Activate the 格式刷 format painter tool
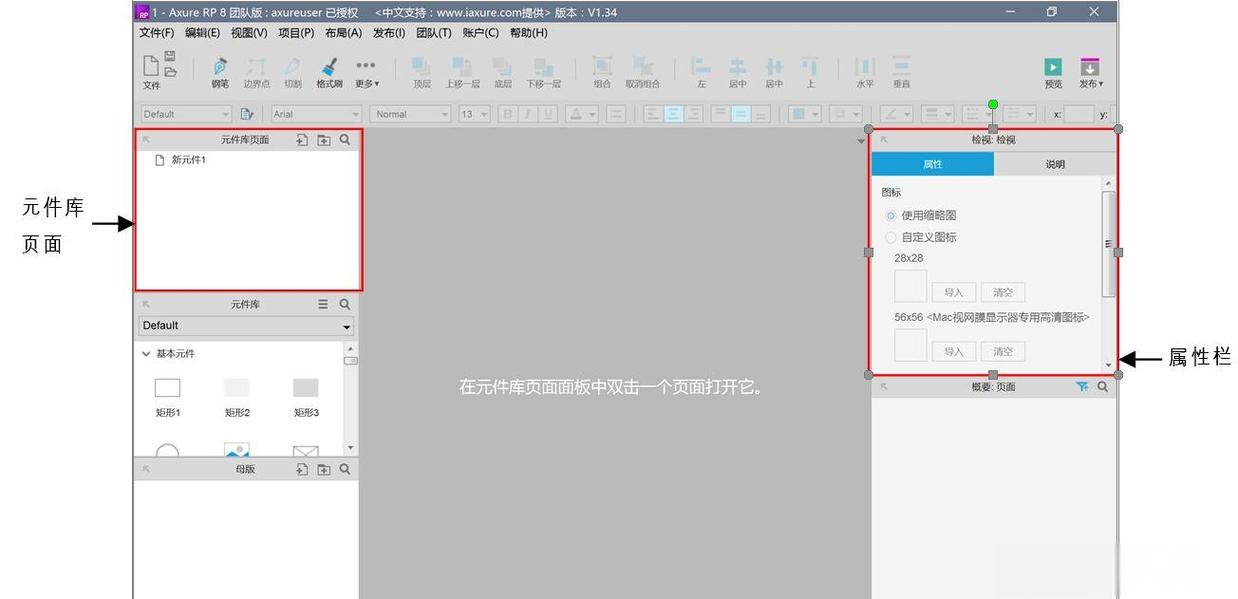 328,70
